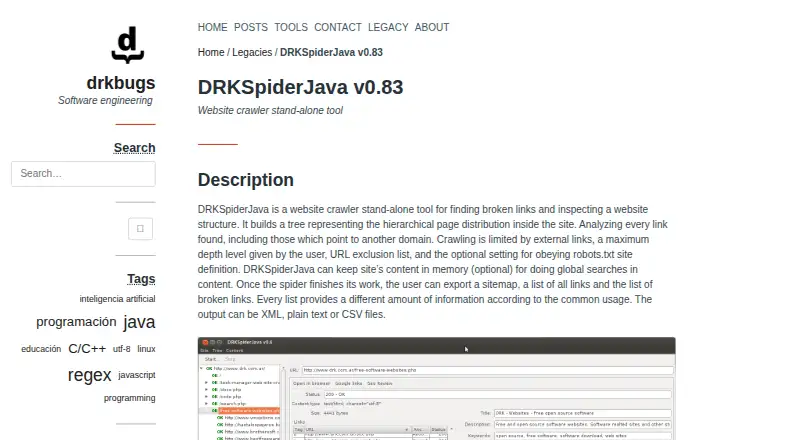The width and height of the screenshot is (800, 440).
Task: Open the DRKSpiderJava application screenshot
Action: [437, 388]
